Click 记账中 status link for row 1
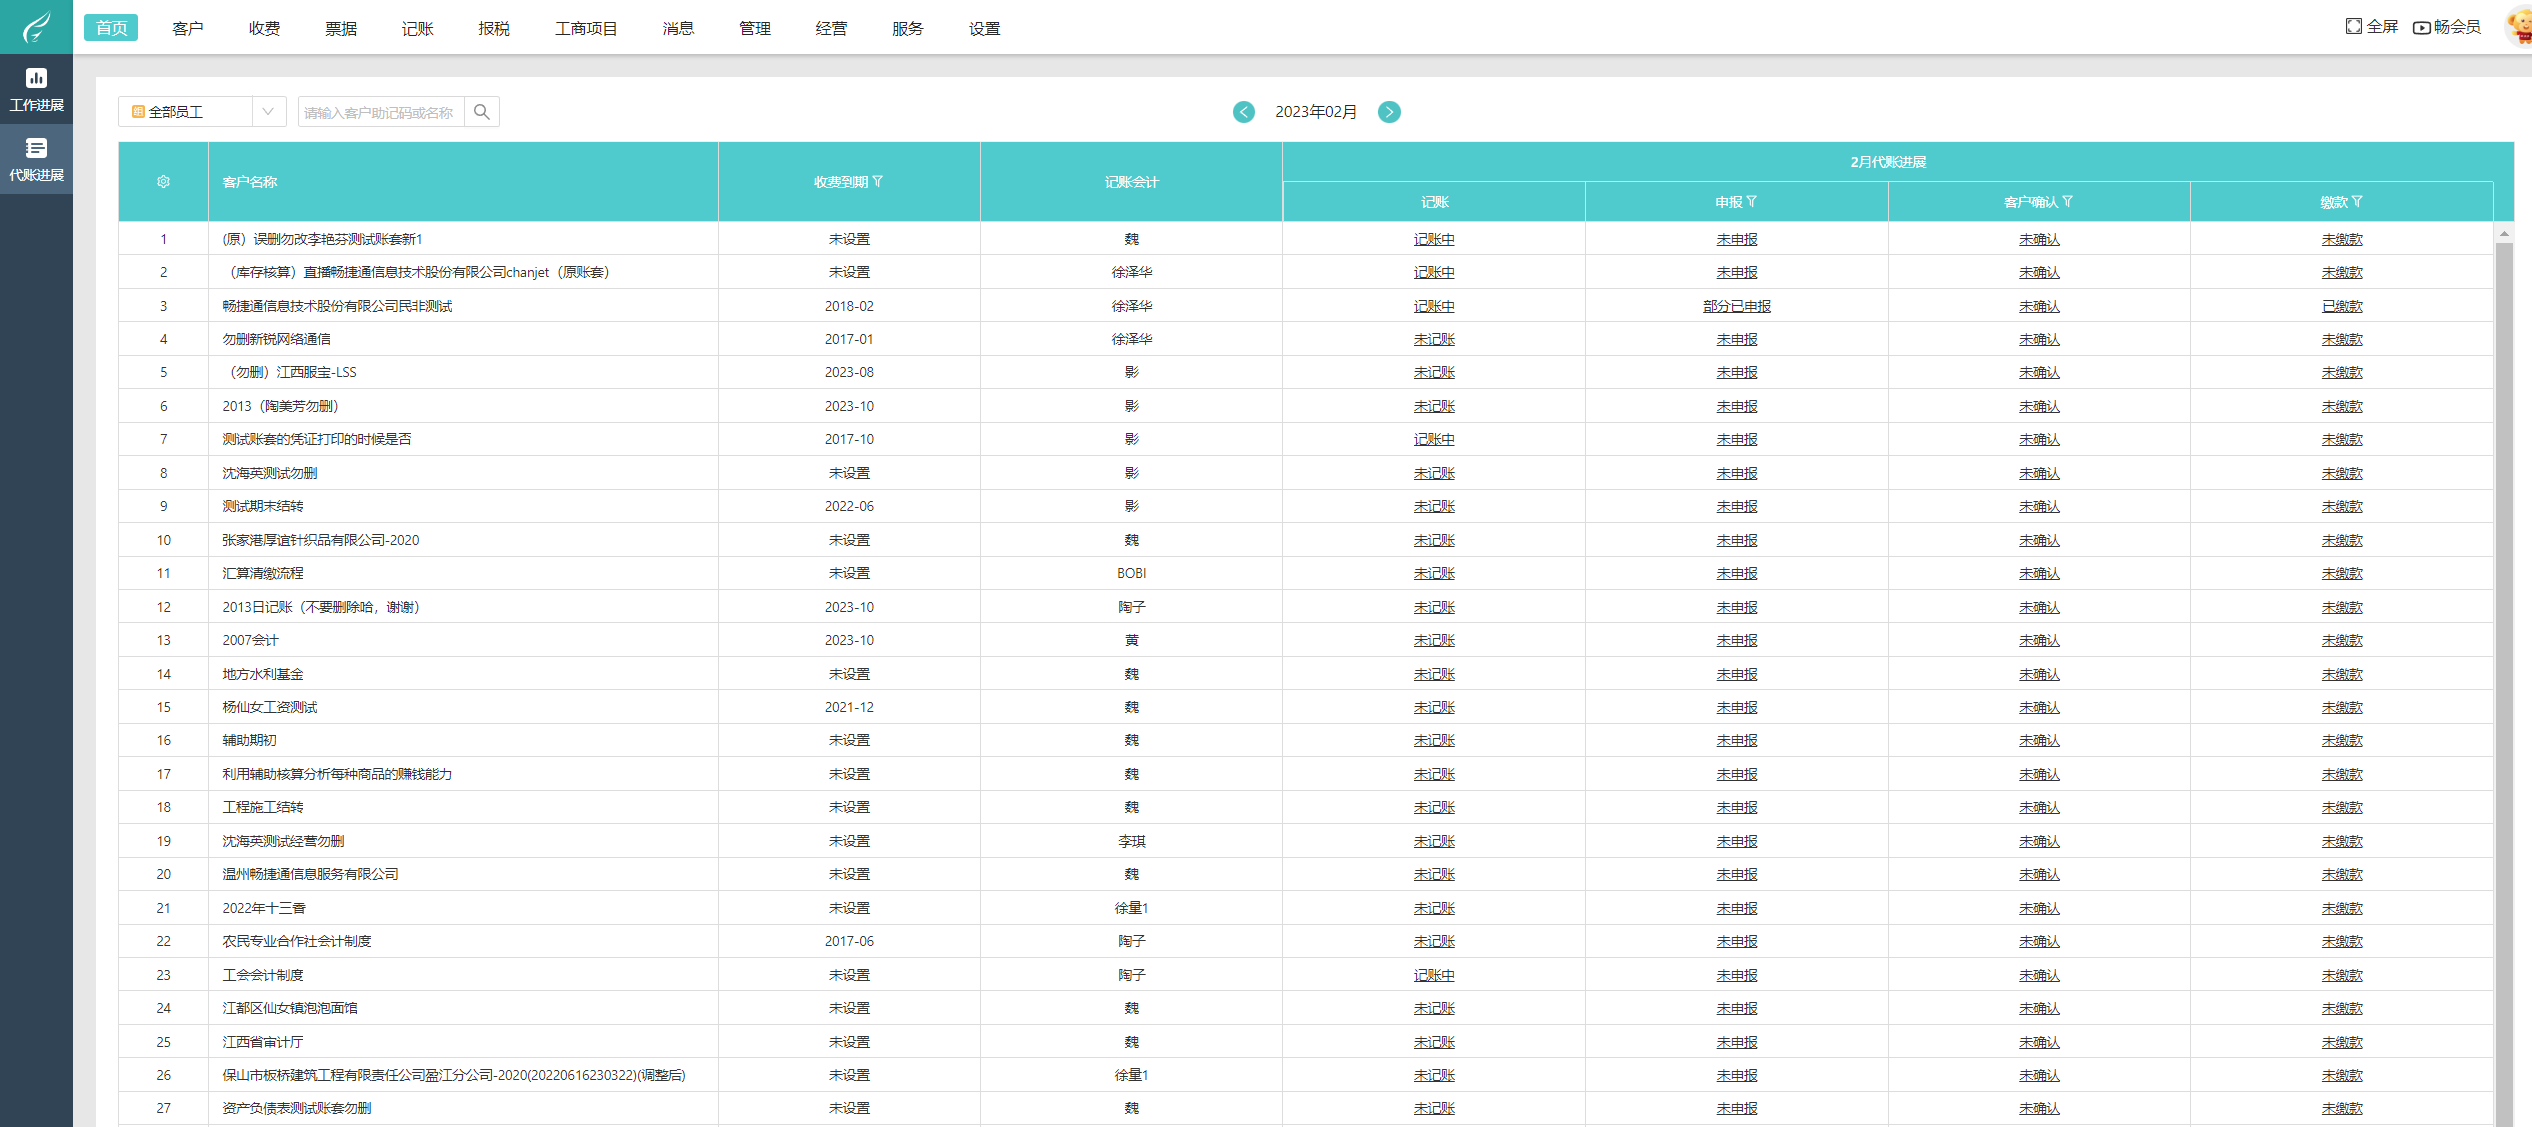2532x1127 pixels. (1429, 239)
